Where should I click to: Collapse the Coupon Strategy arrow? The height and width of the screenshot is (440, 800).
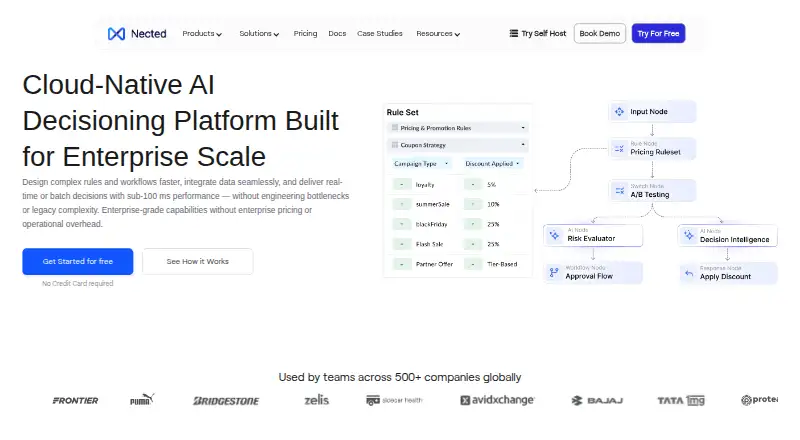(x=523, y=145)
